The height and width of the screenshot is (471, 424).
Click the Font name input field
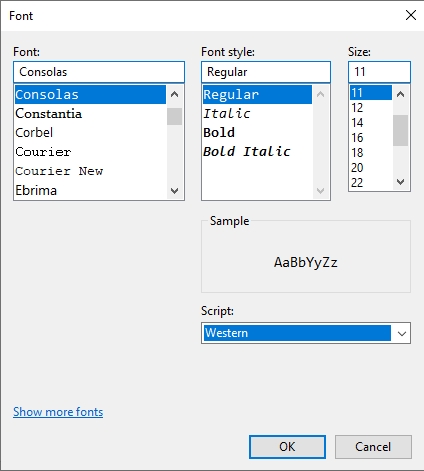coord(99,72)
